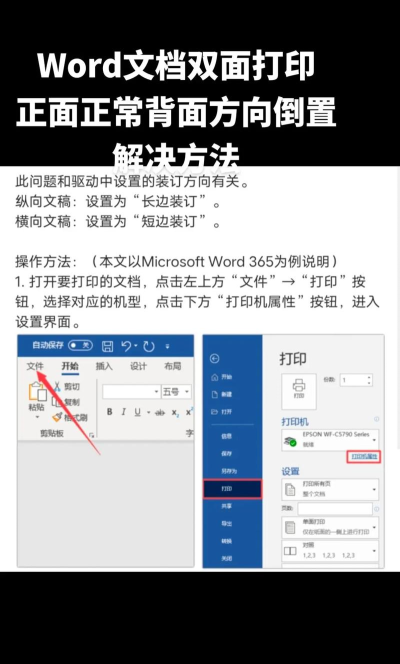
Task: Open the underline style dropdown arrow
Action: [x=148, y=412]
